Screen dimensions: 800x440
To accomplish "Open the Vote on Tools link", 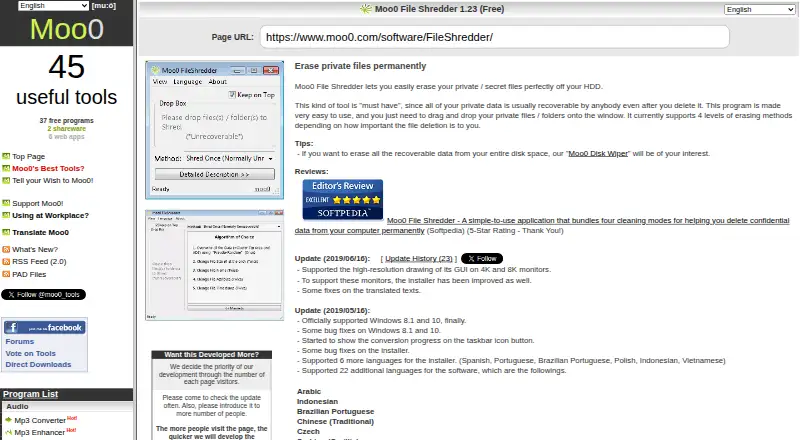I will 31,353.
